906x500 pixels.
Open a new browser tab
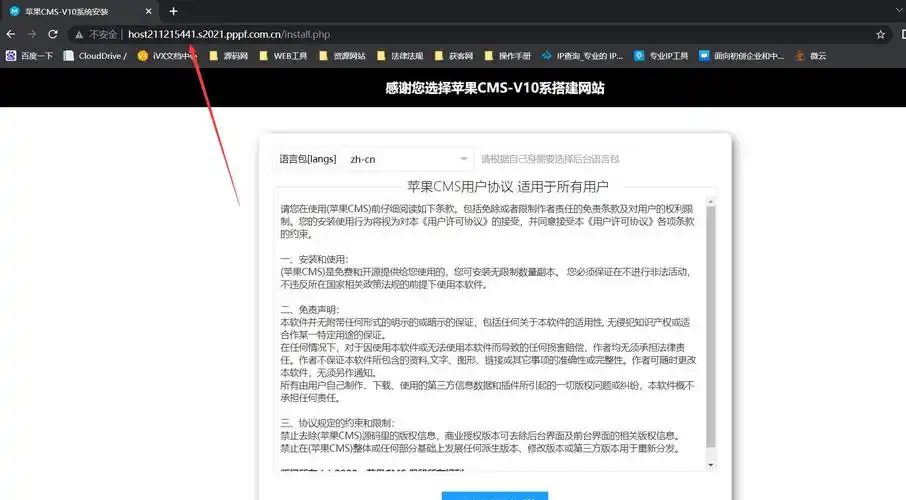pyautogui.click(x=173, y=11)
